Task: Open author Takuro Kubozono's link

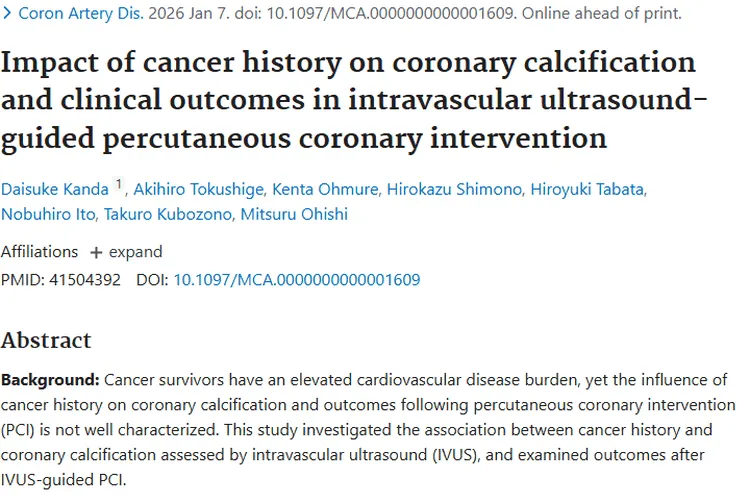Action: click(x=167, y=214)
